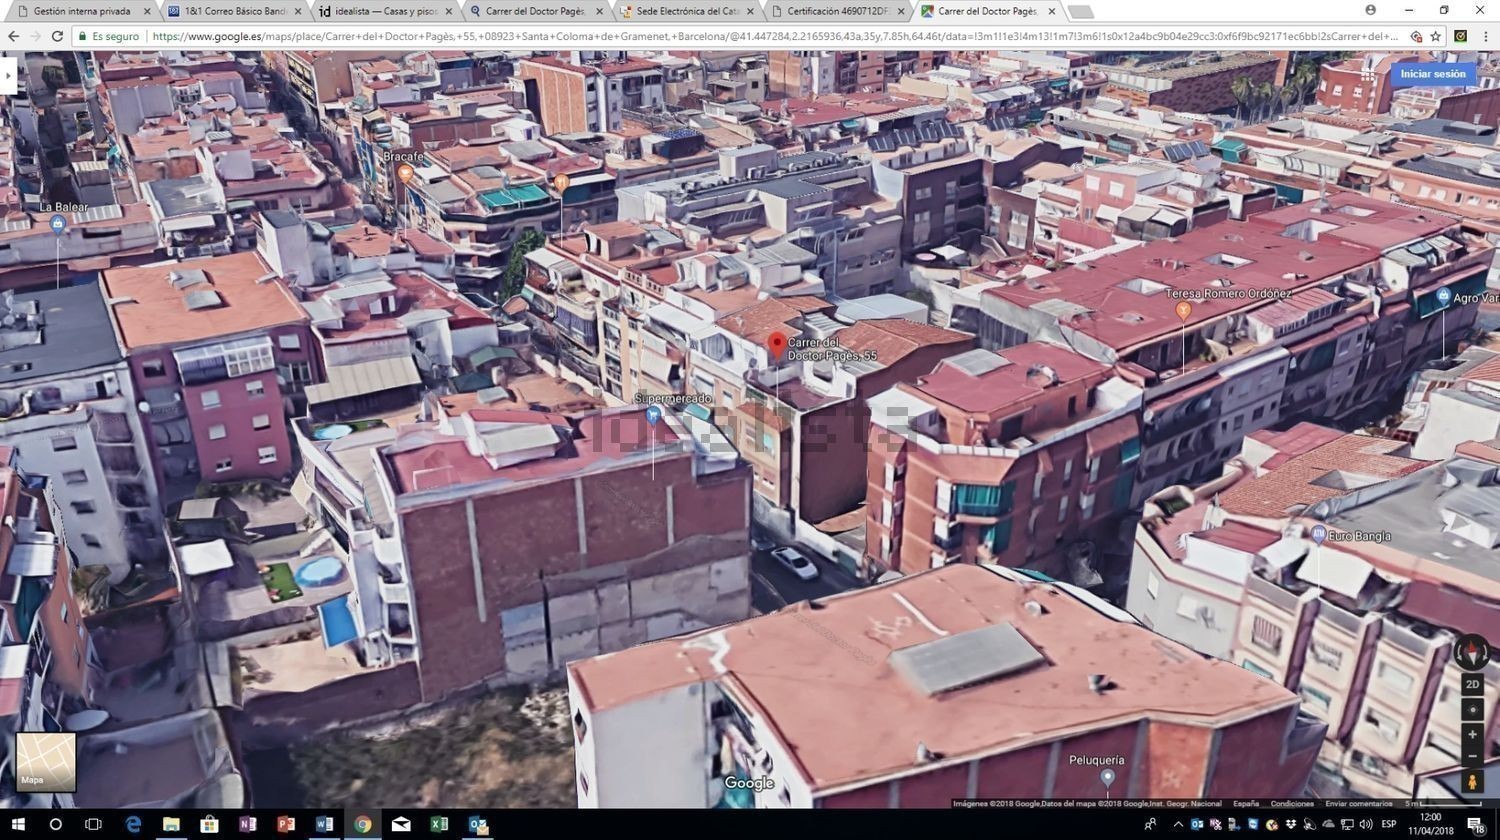1500x840 pixels.
Task: Click the show my location icon
Action: [x=1472, y=709]
